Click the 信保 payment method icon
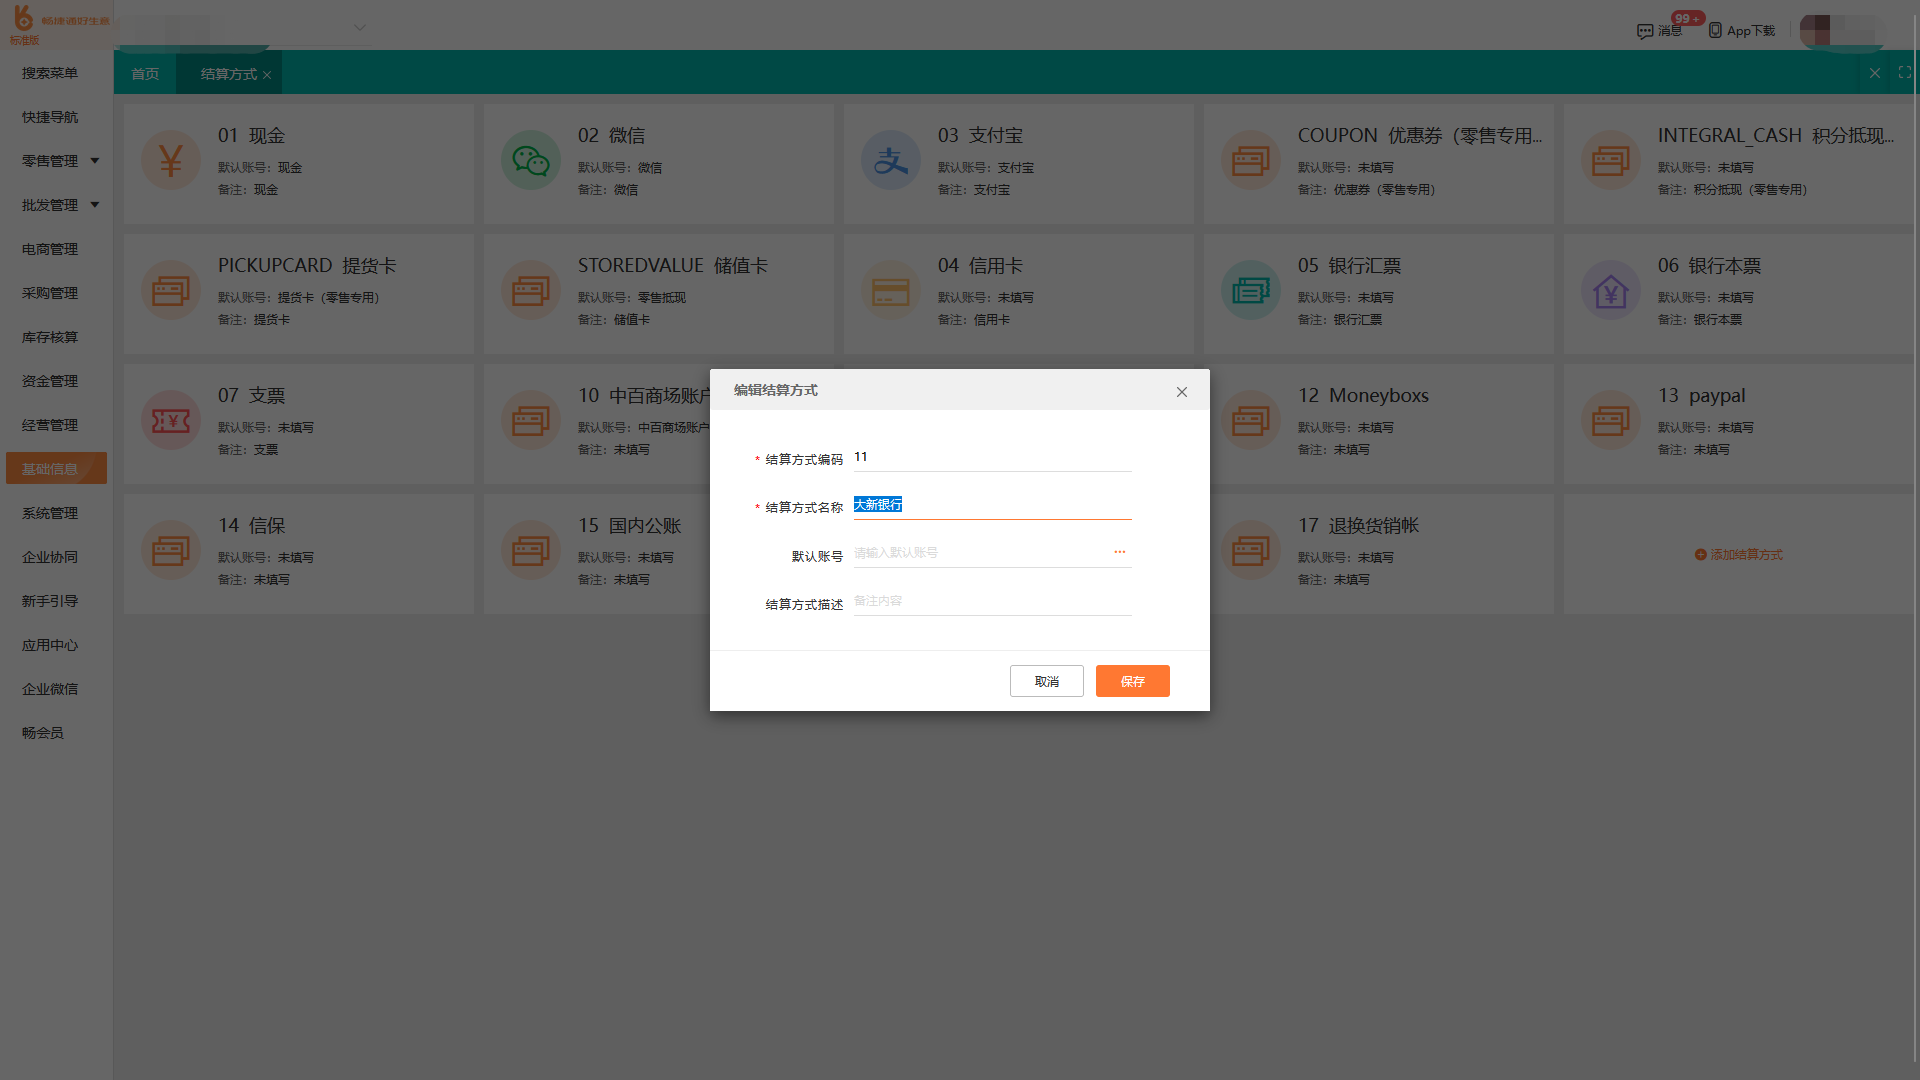The height and width of the screenshot is (1080, 1920). 171,551
